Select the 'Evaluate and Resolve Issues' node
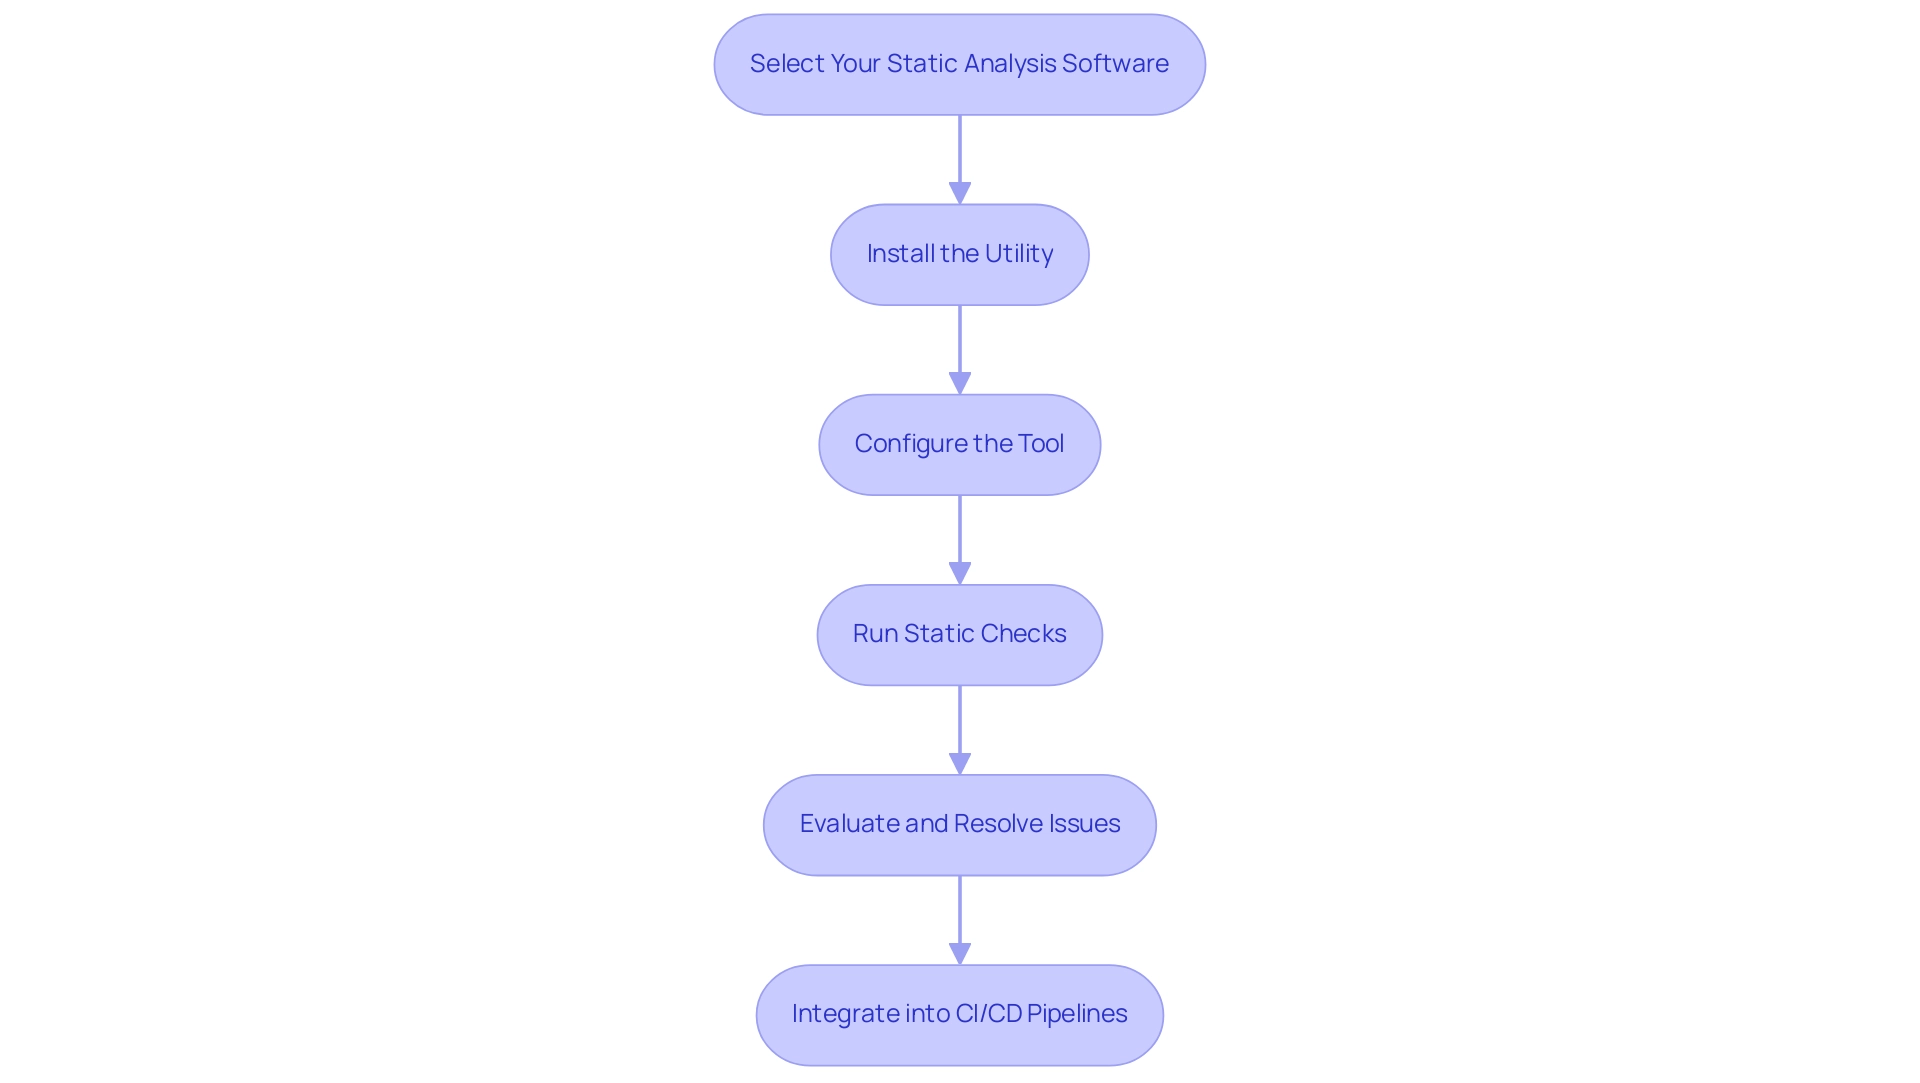Screen dimensions: 1920x1083 pos(960,823)
